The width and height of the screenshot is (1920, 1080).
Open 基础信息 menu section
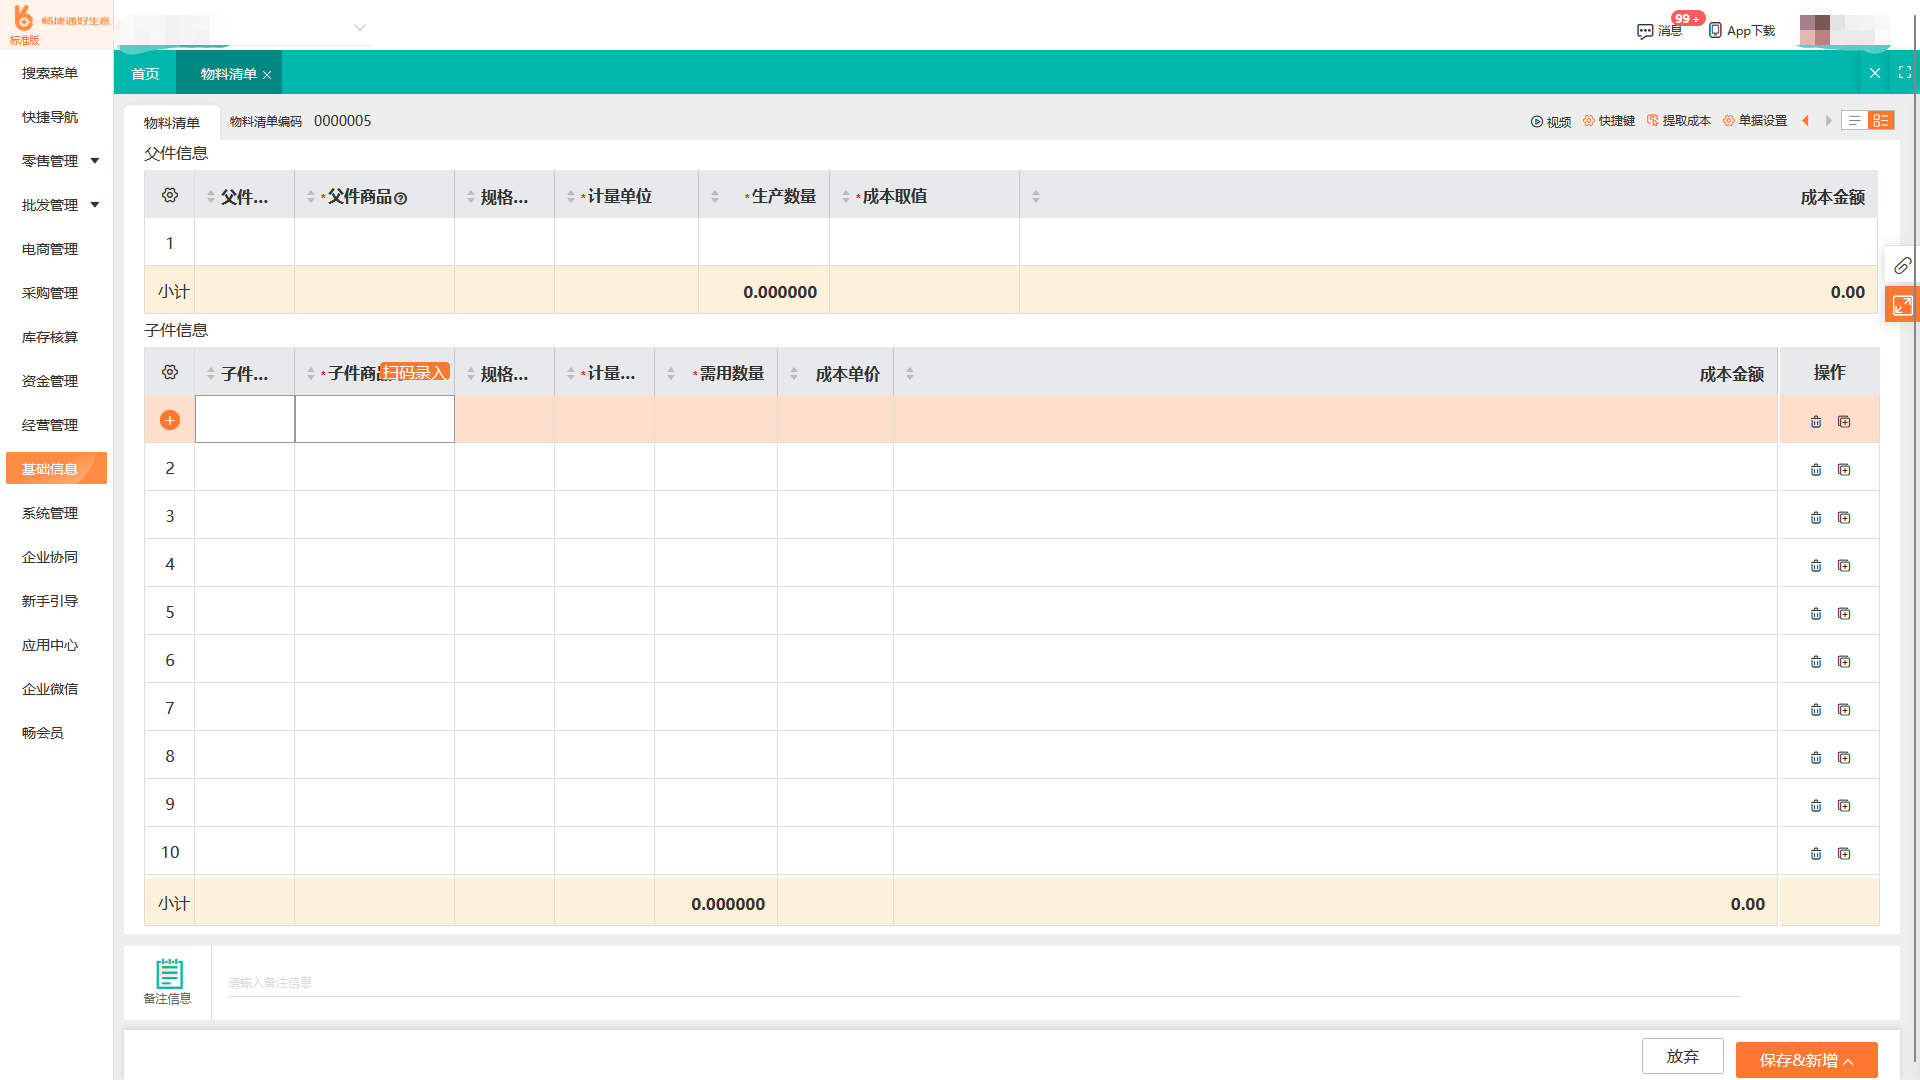coord(53,468)
